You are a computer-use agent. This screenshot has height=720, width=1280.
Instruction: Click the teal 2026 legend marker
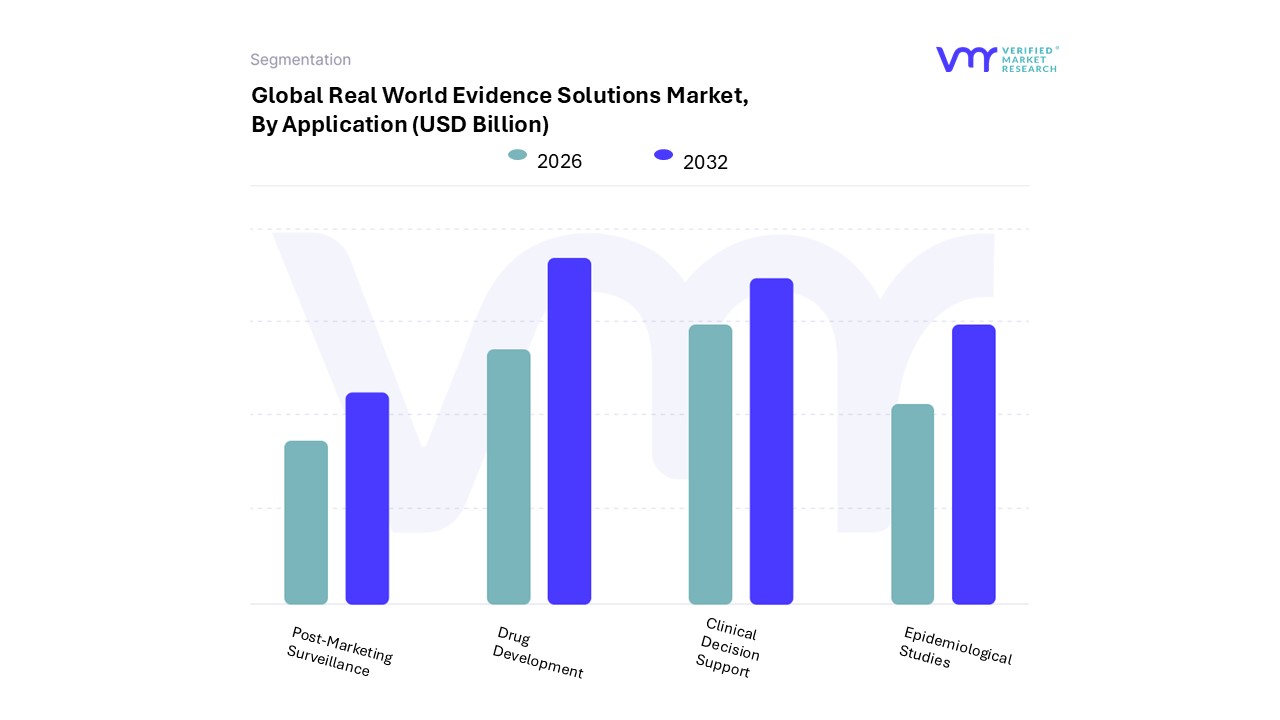517,155
